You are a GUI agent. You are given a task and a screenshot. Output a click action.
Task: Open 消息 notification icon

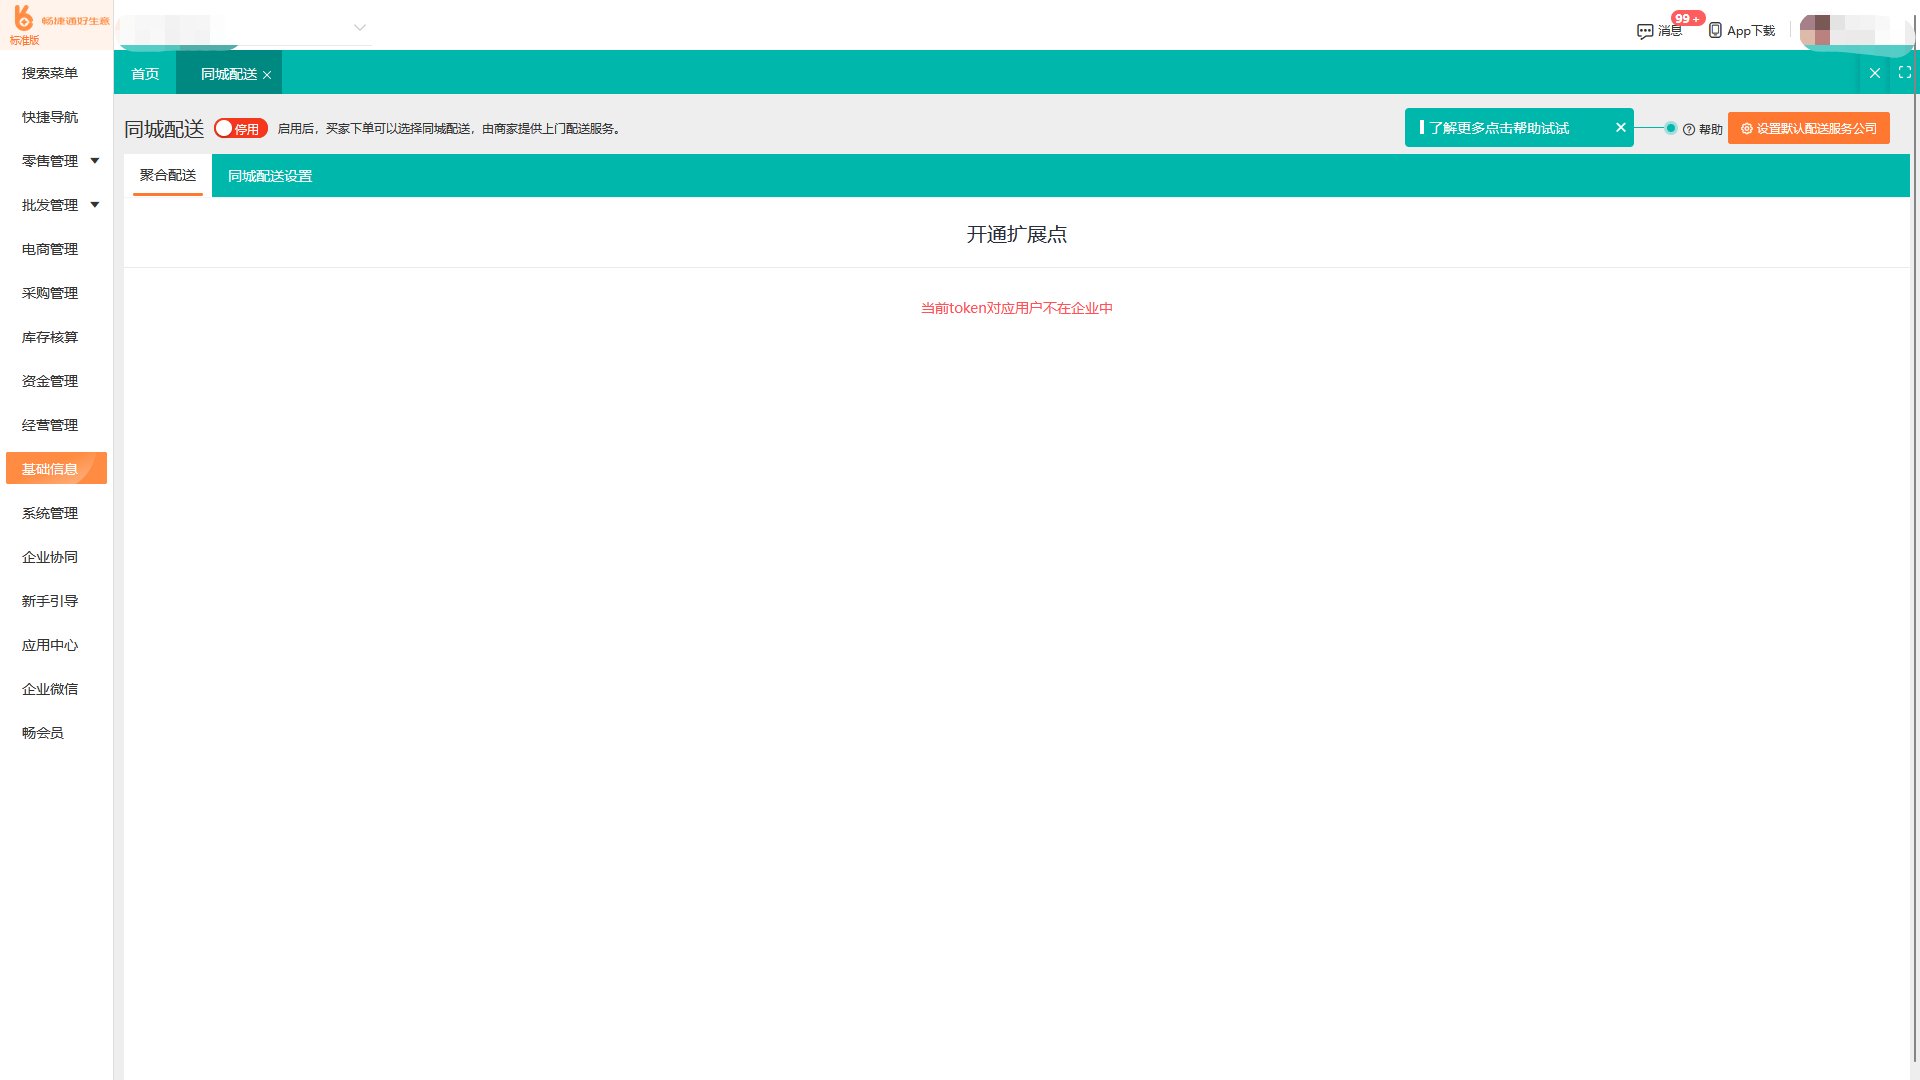coord(1660,29)
